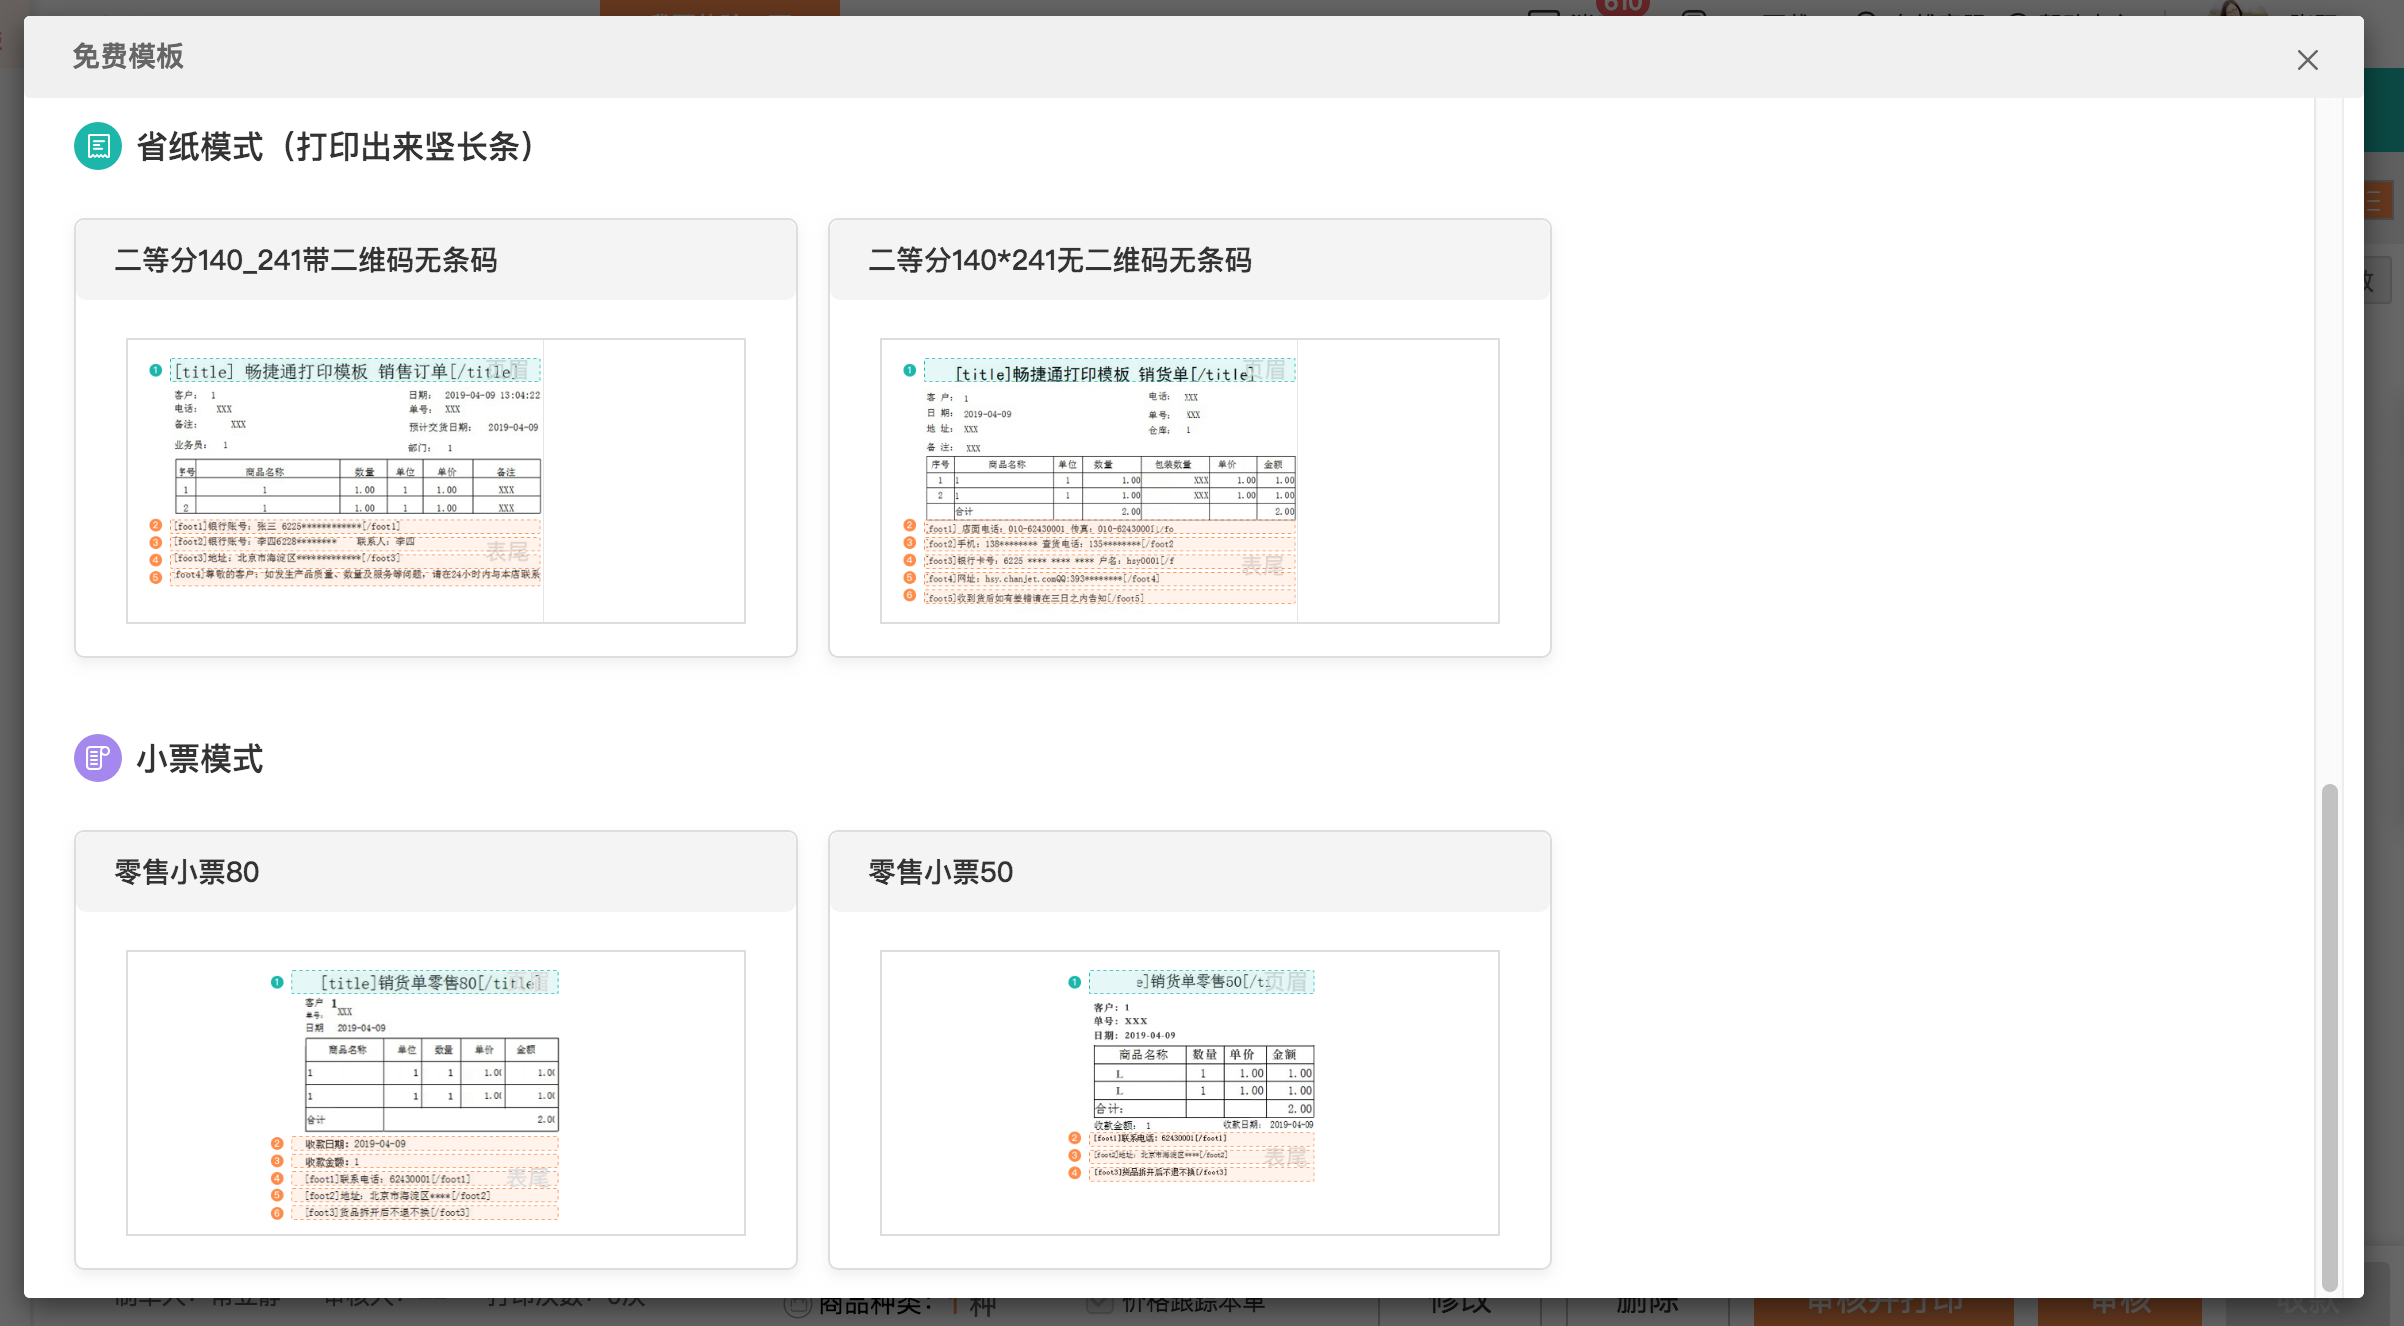Close the 免费模板 dialog

(x=2308, y=60)
